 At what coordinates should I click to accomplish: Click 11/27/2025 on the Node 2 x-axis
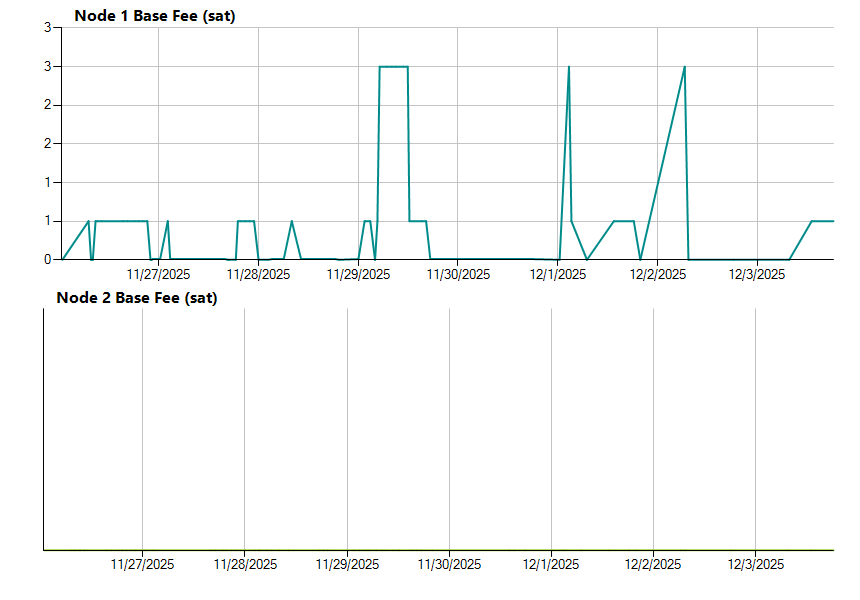tap(142, 565)
